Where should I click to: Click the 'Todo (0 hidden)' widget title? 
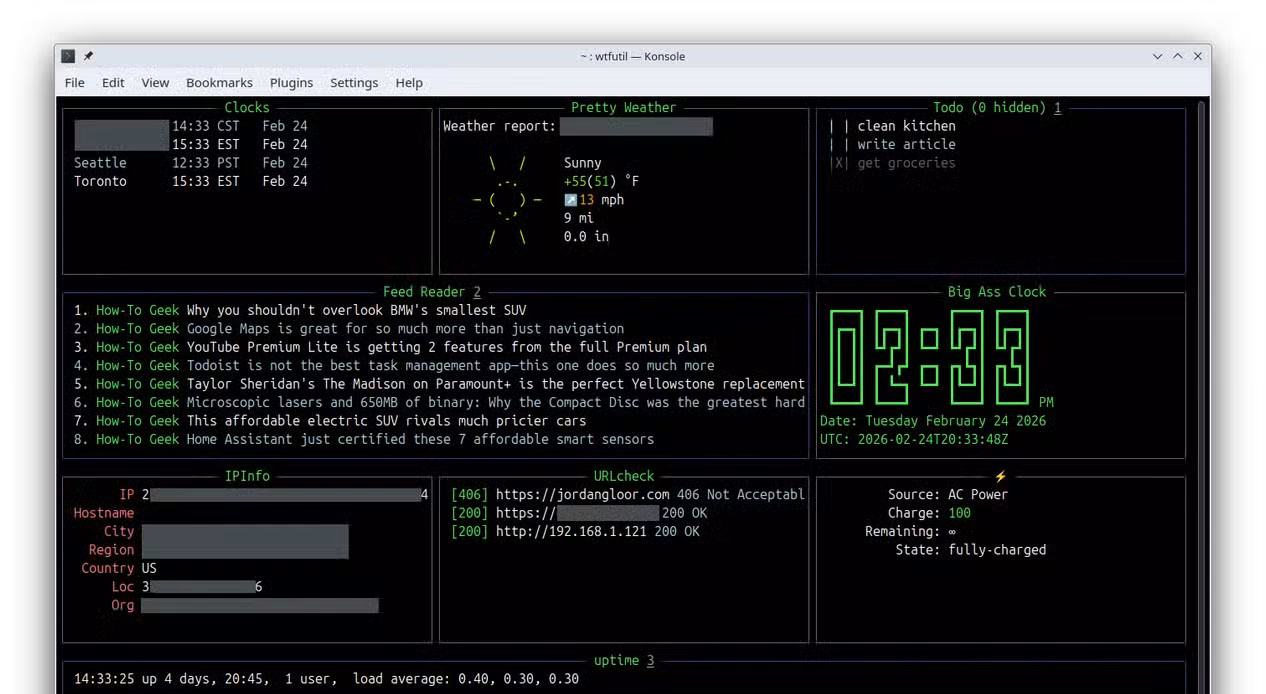[997, 107]
